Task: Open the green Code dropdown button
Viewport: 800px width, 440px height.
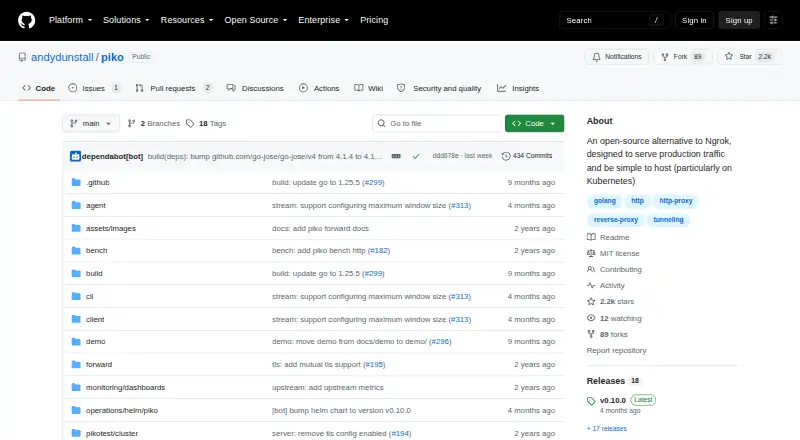Action: click(x=534, y=124)
